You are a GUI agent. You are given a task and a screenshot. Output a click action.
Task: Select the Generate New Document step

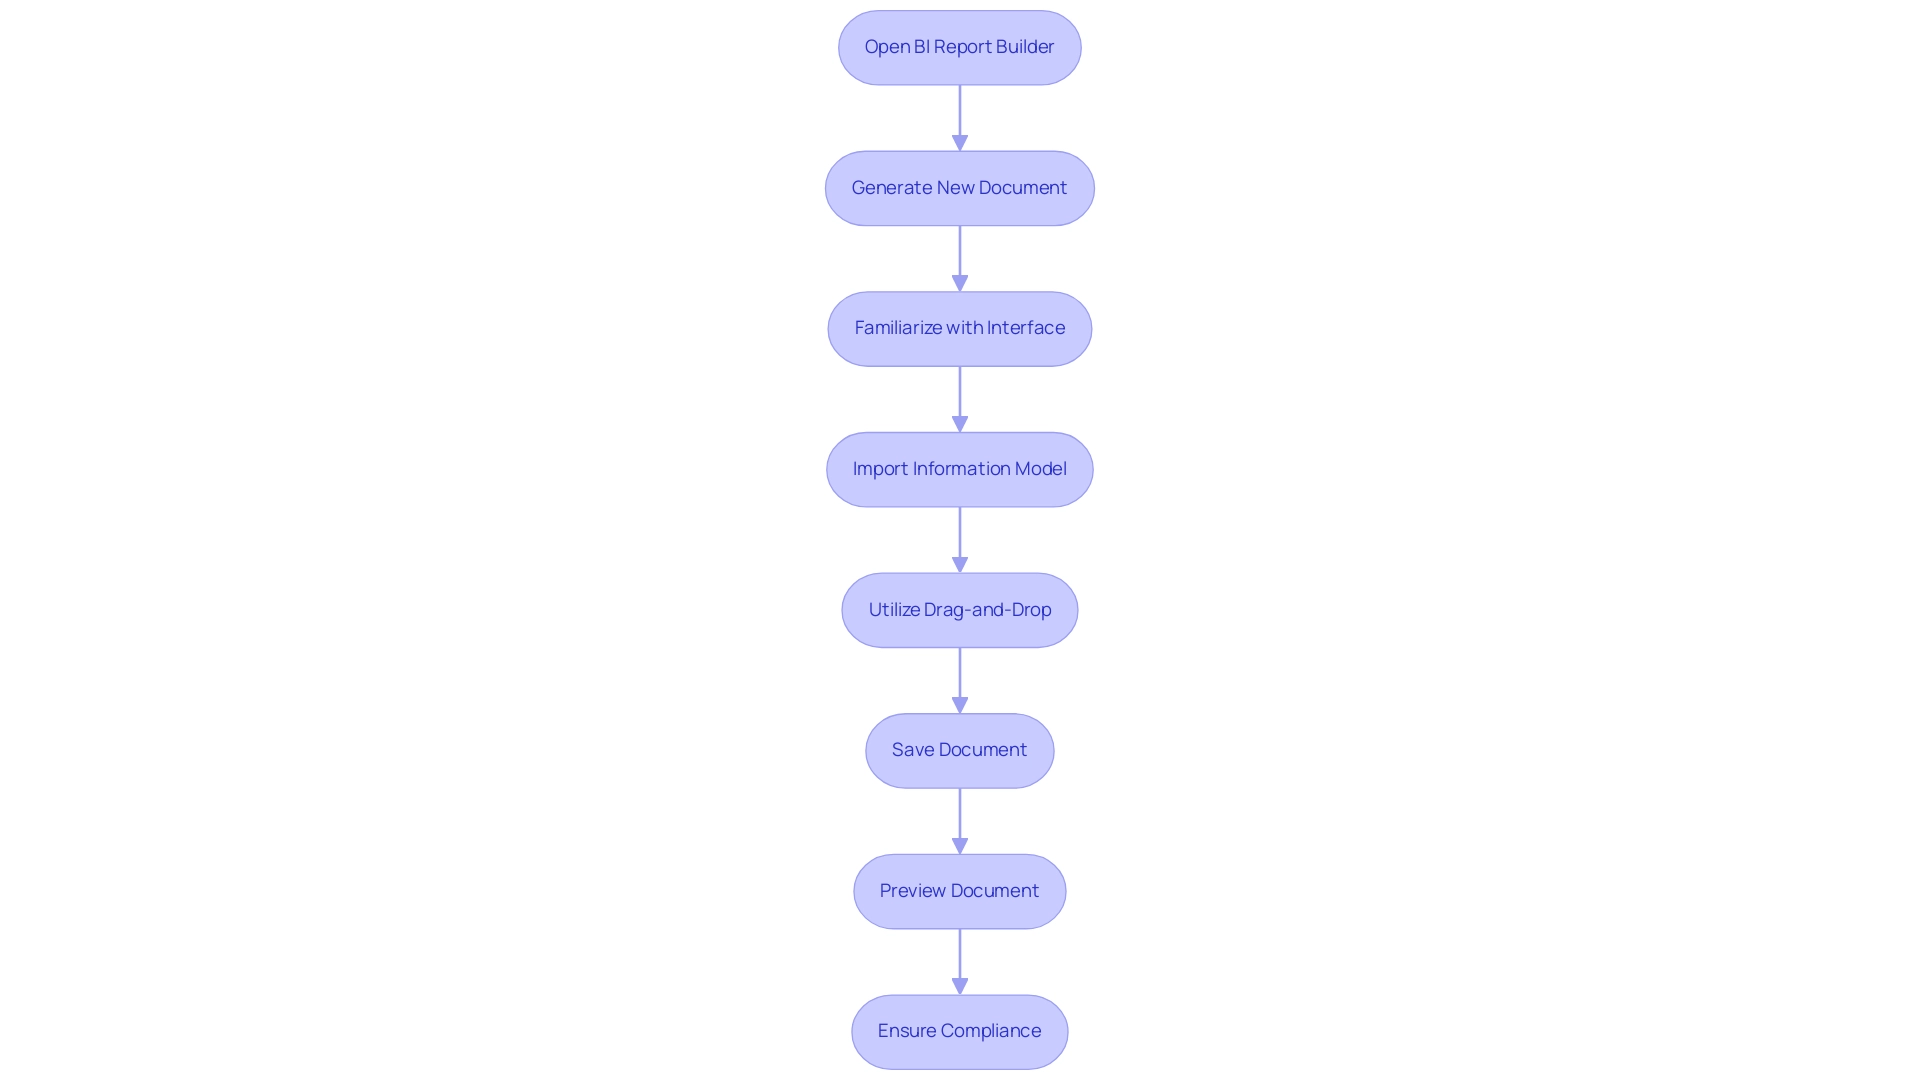(960, 187)
